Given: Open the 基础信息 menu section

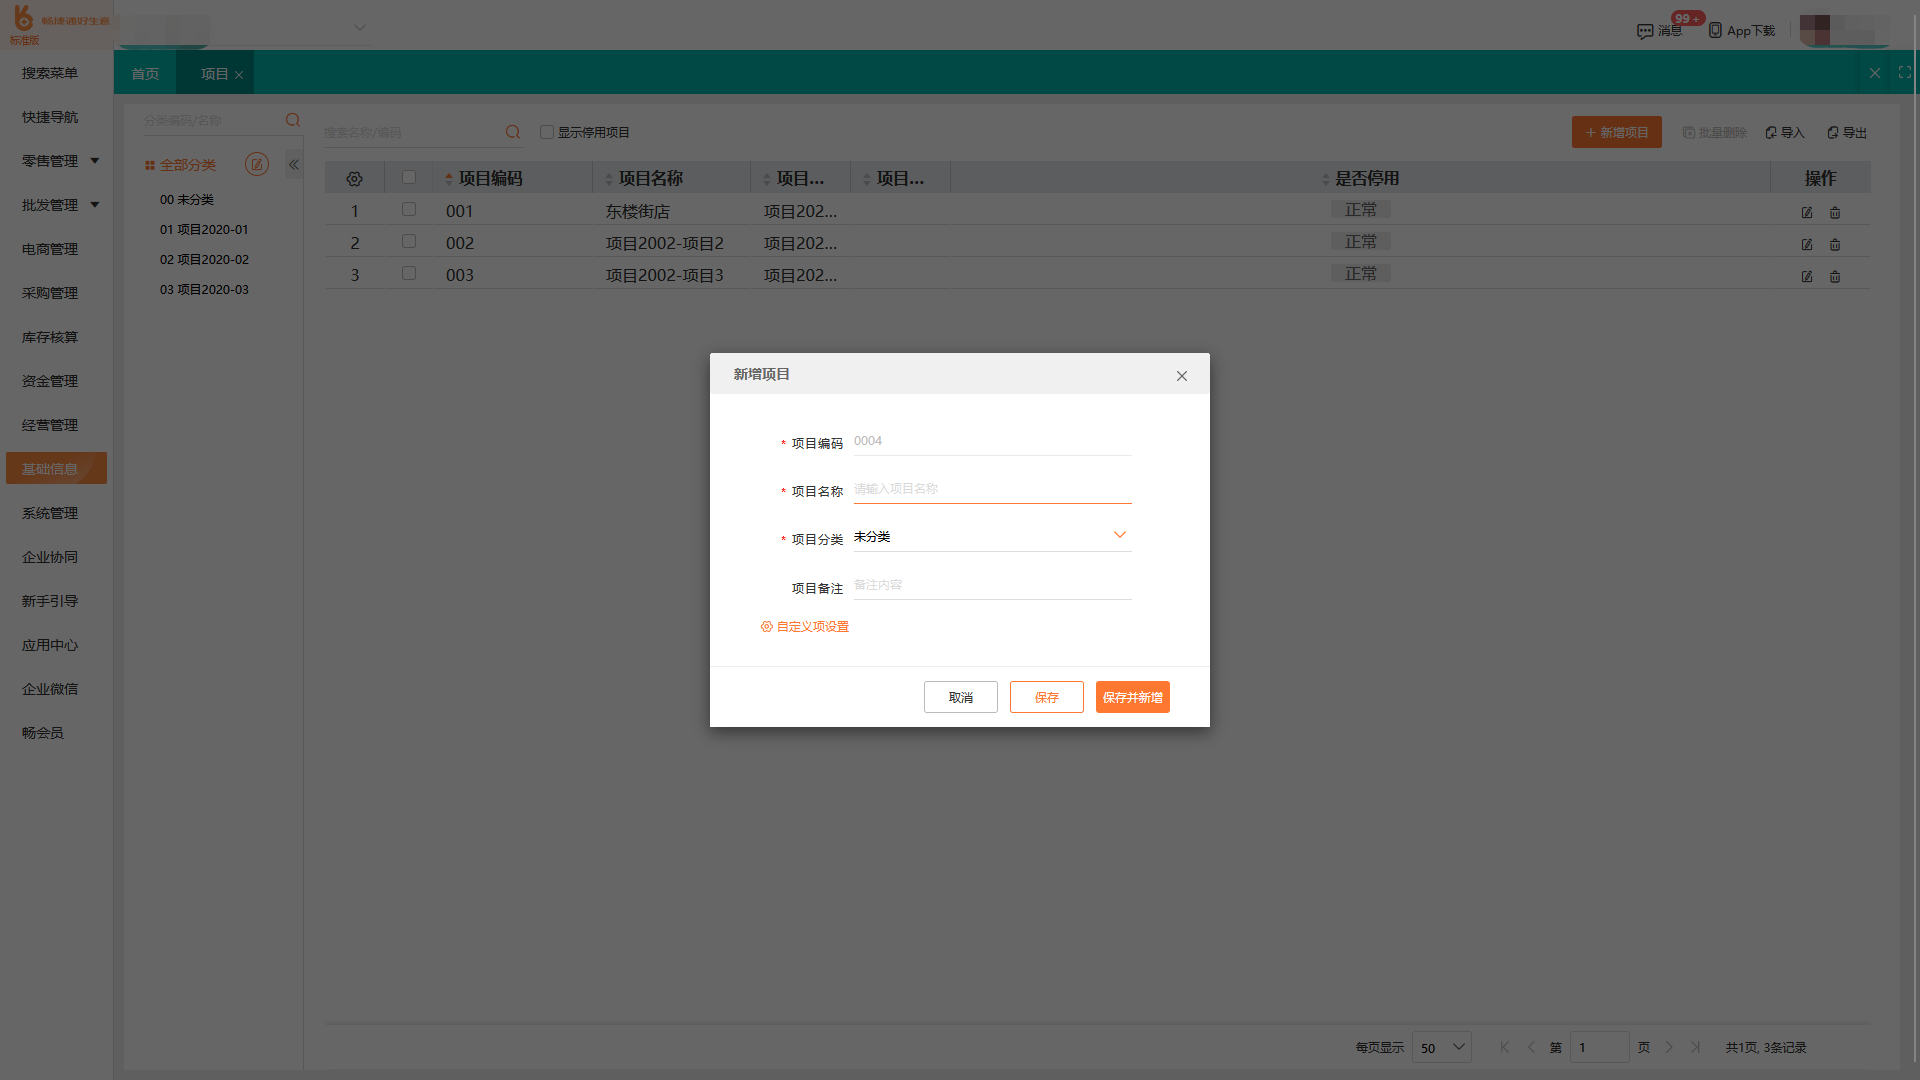Looking at the screenshot, I should click(53, 468).
